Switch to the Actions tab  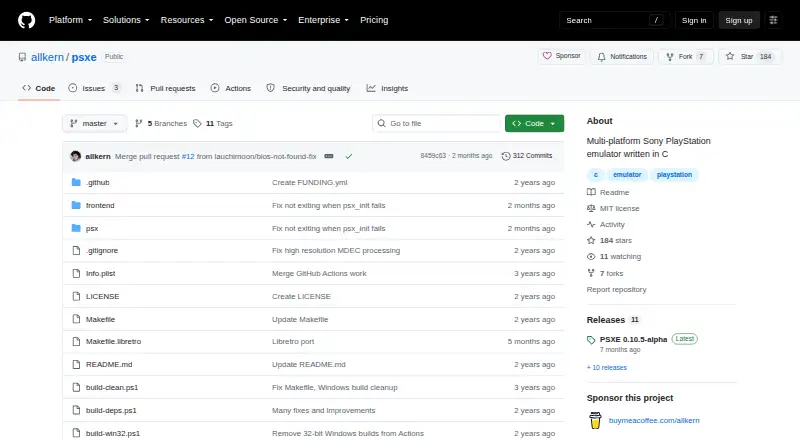[231, 88]
